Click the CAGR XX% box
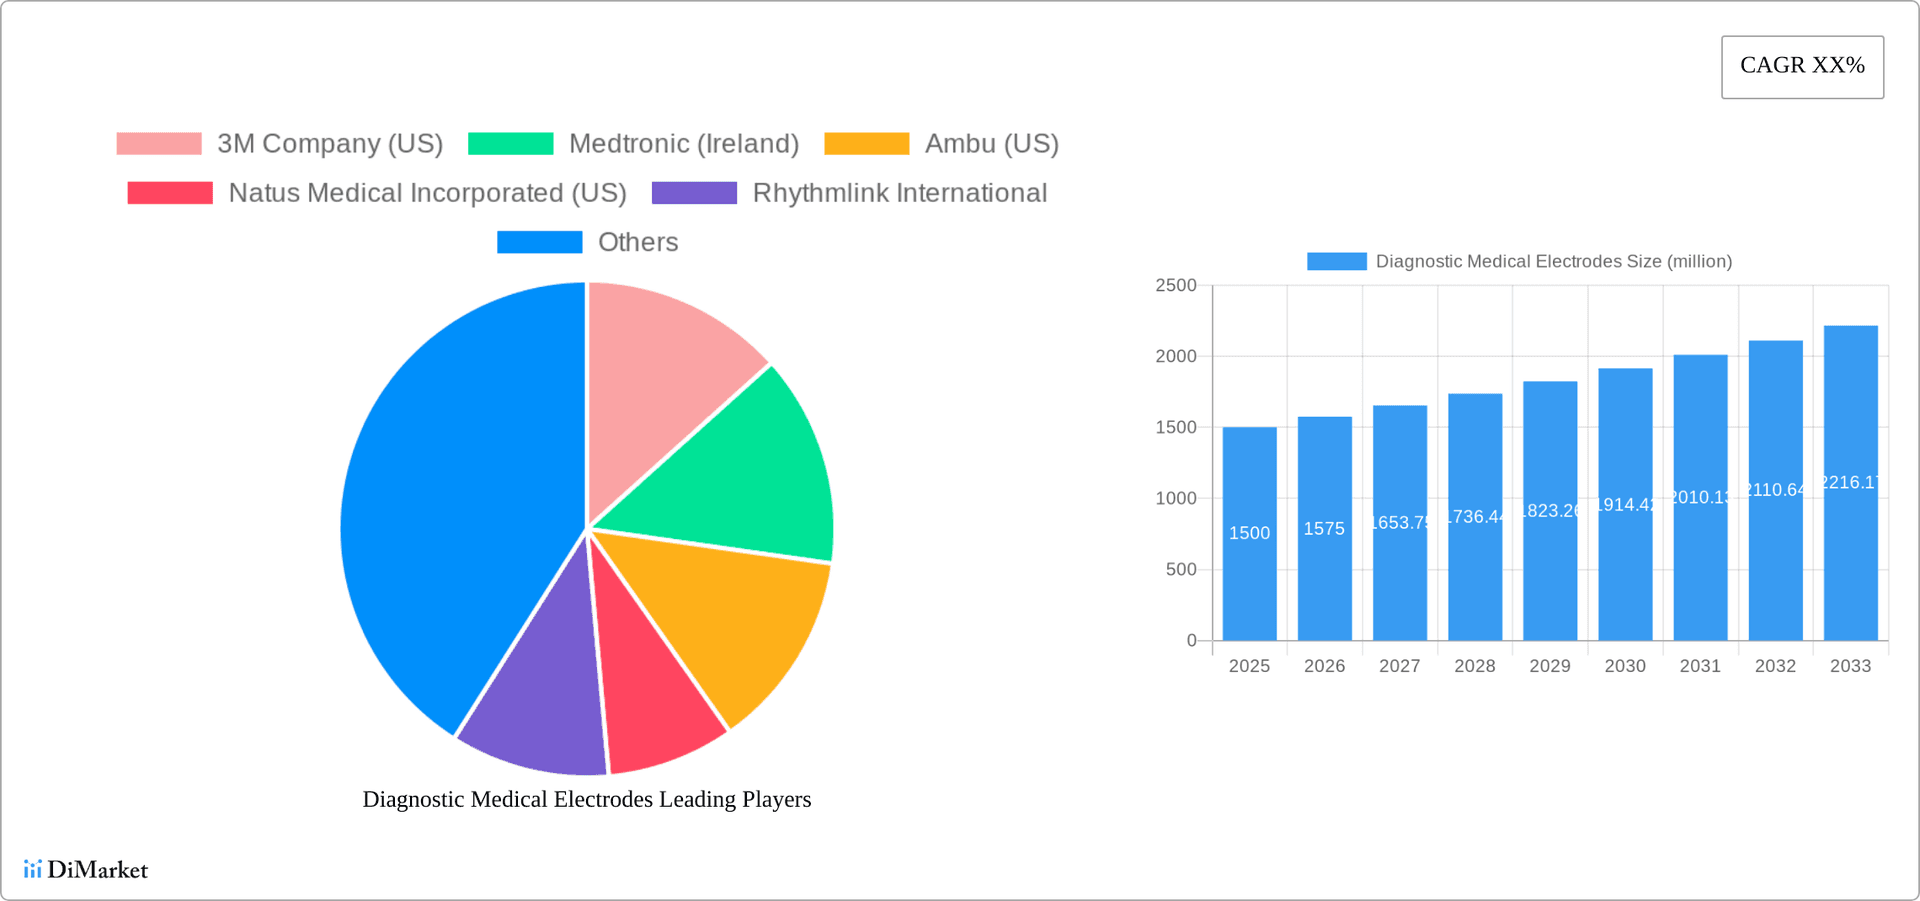1920x901 pixels. pos(1802,66)
